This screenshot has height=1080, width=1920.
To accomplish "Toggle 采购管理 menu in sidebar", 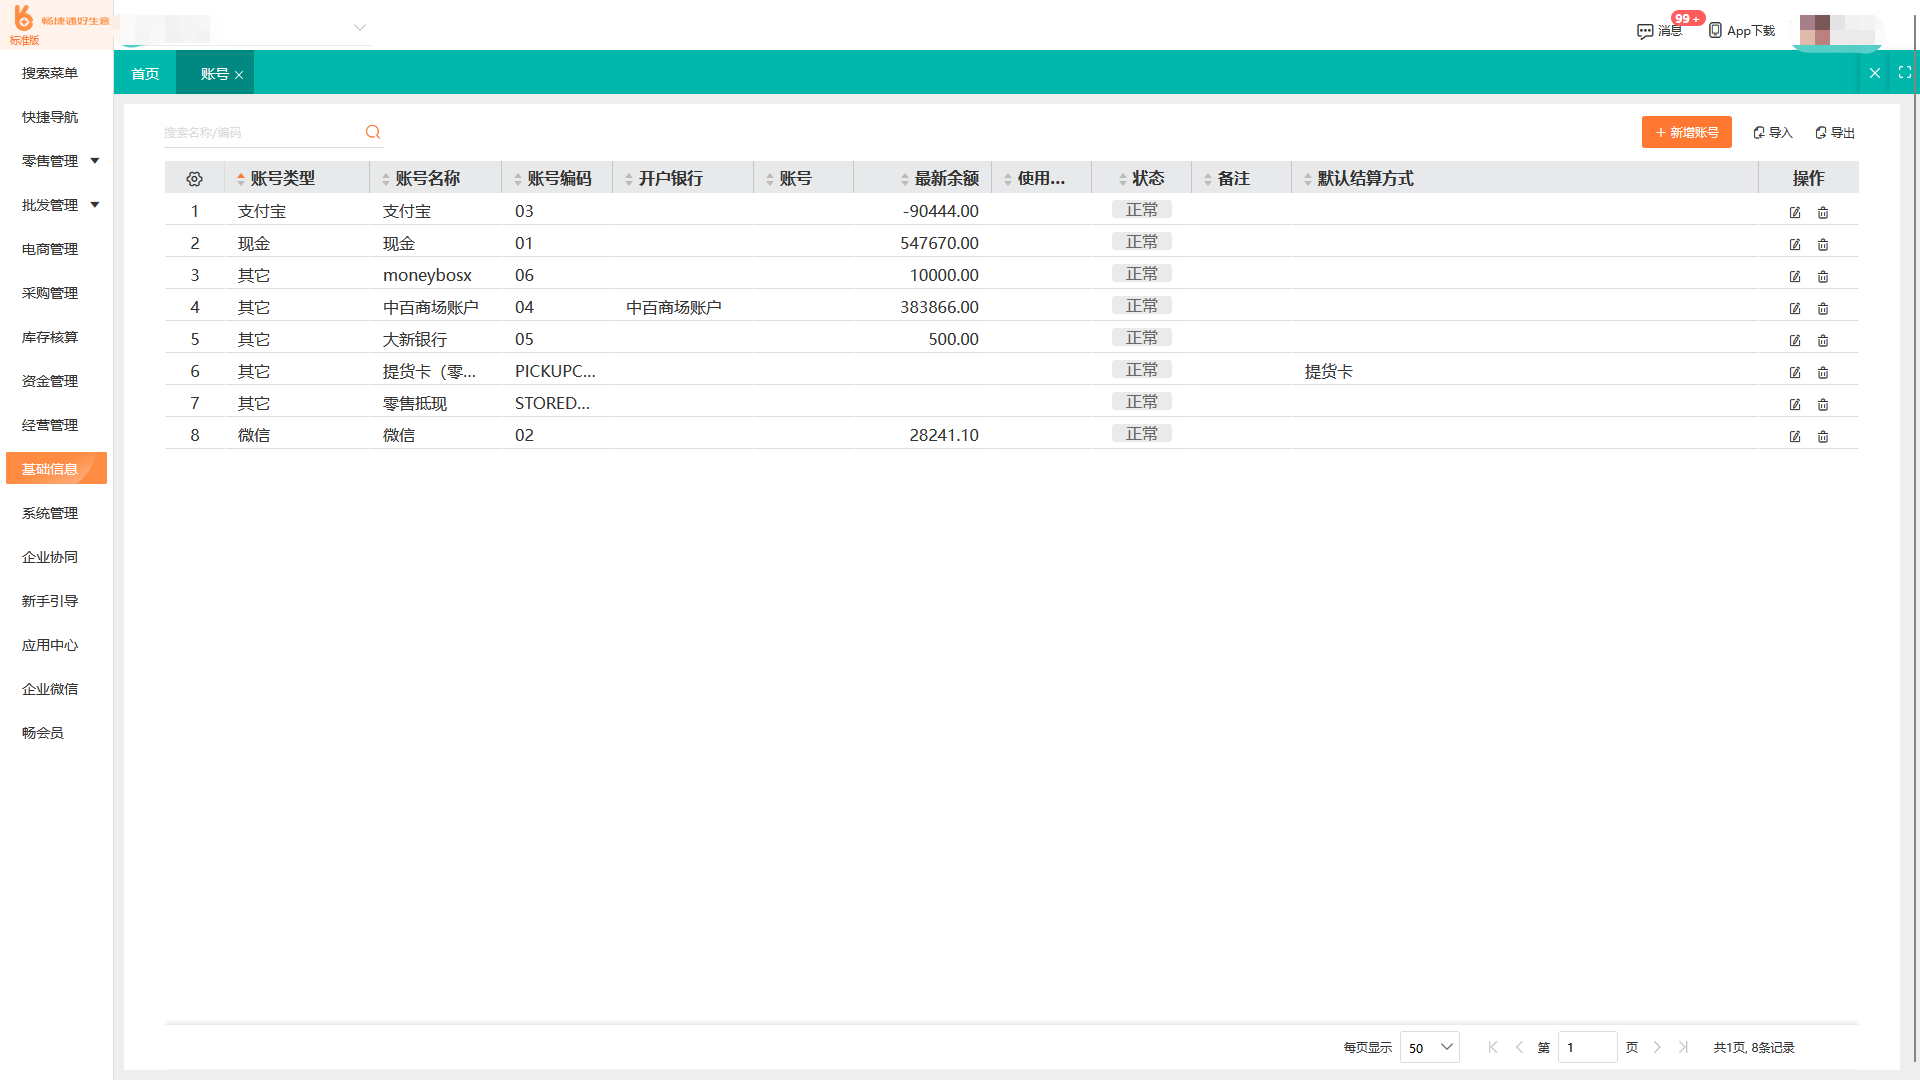I will pyautogui.click(x=55, y=293).
